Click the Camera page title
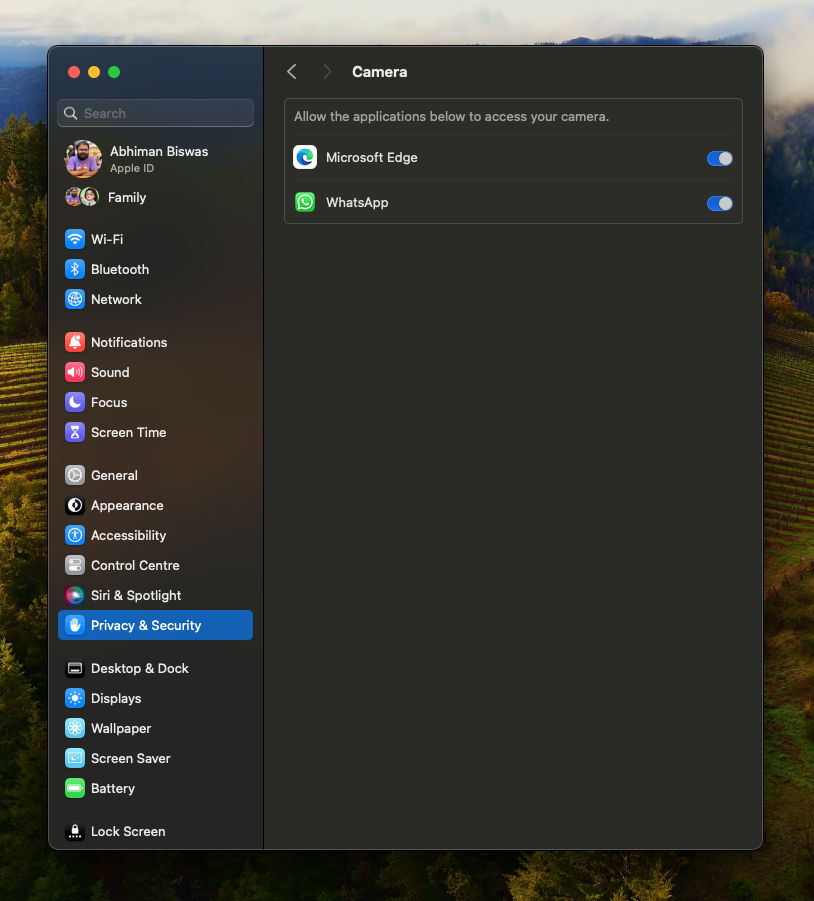 380,72
